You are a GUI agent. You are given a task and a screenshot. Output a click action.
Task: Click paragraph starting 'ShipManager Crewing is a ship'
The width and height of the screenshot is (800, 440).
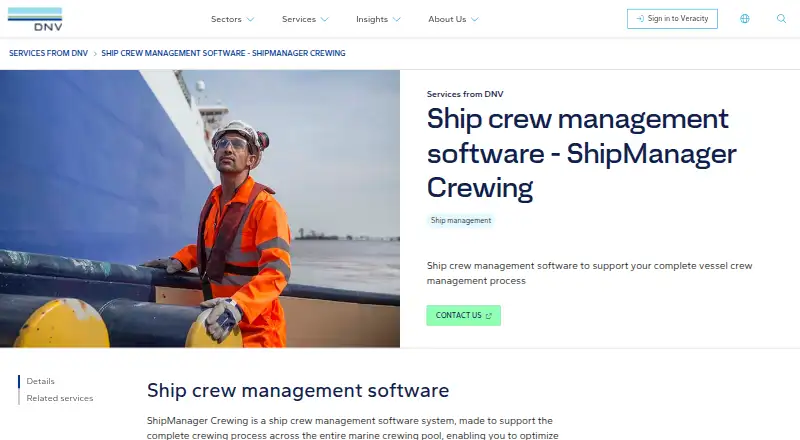pyautogui.click(x=353, y=428)
